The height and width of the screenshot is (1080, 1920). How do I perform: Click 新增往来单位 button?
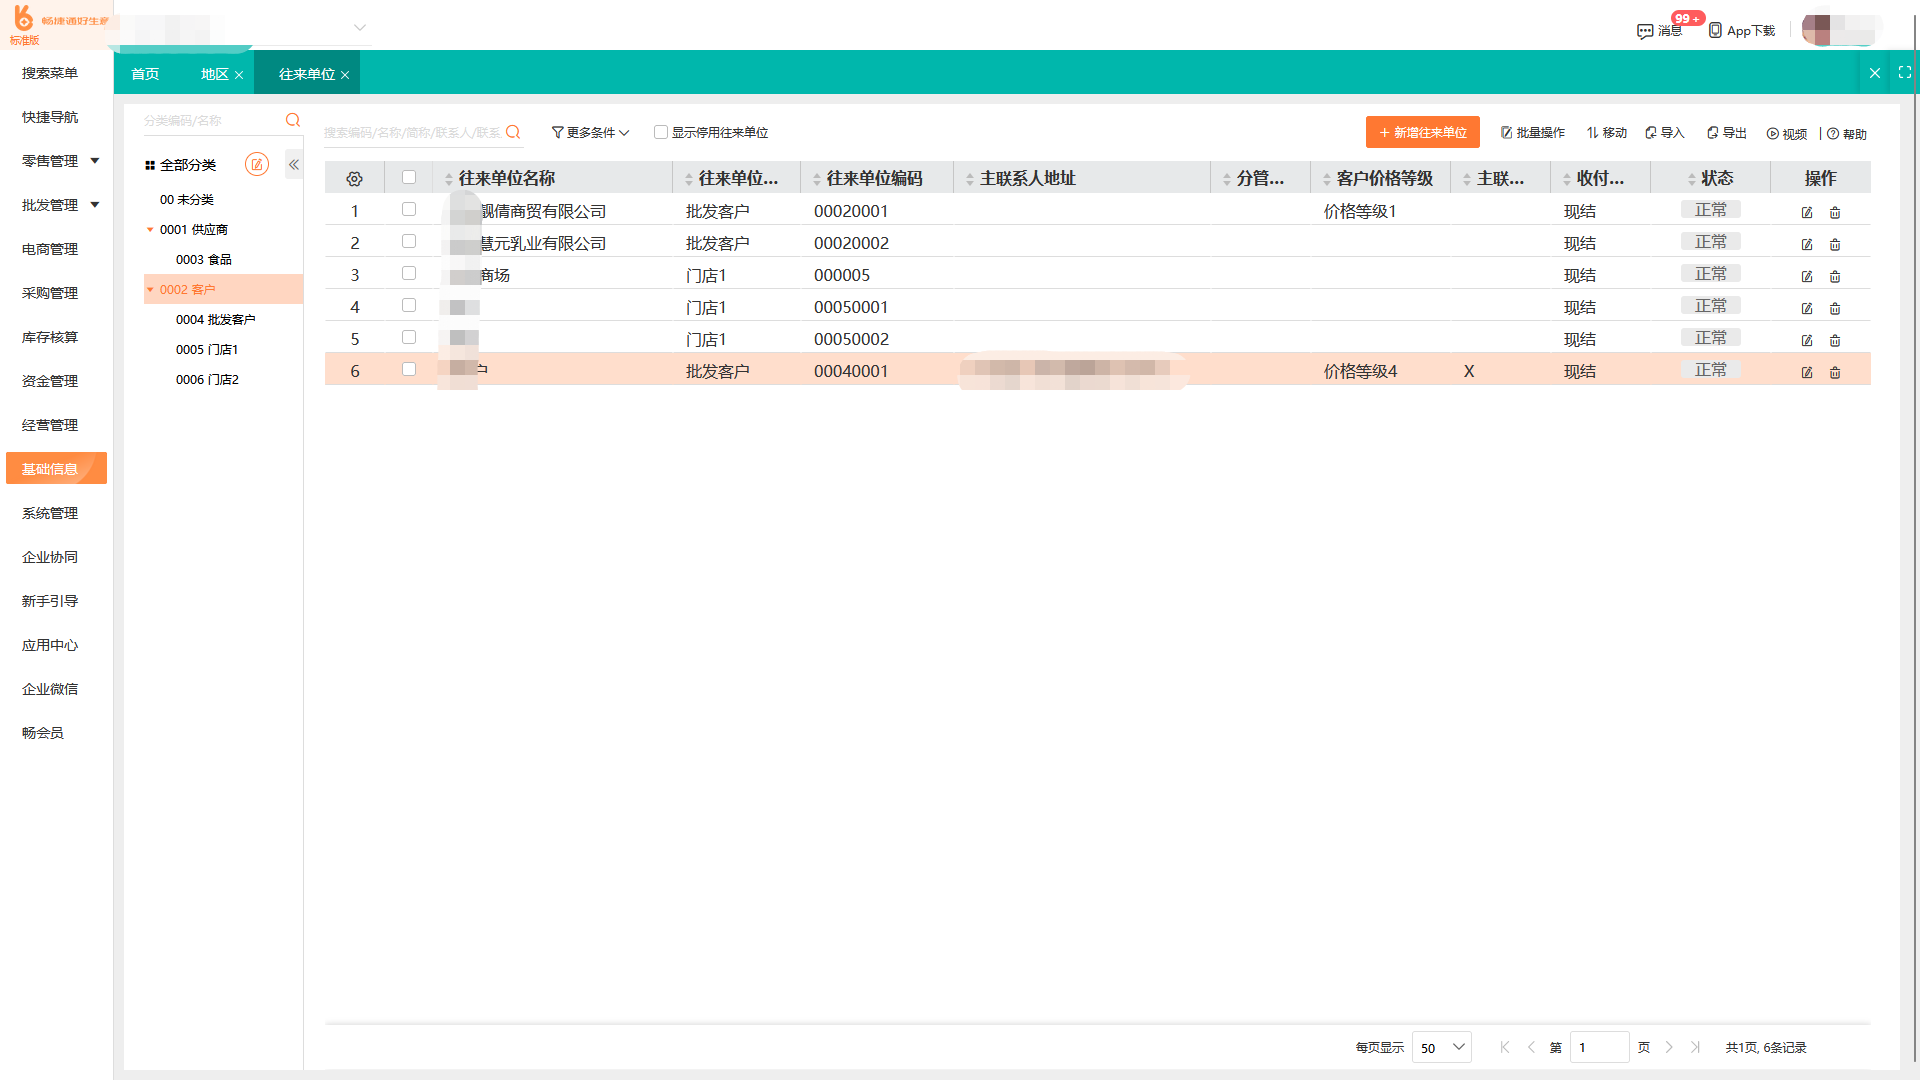[x=1425, y=131]
